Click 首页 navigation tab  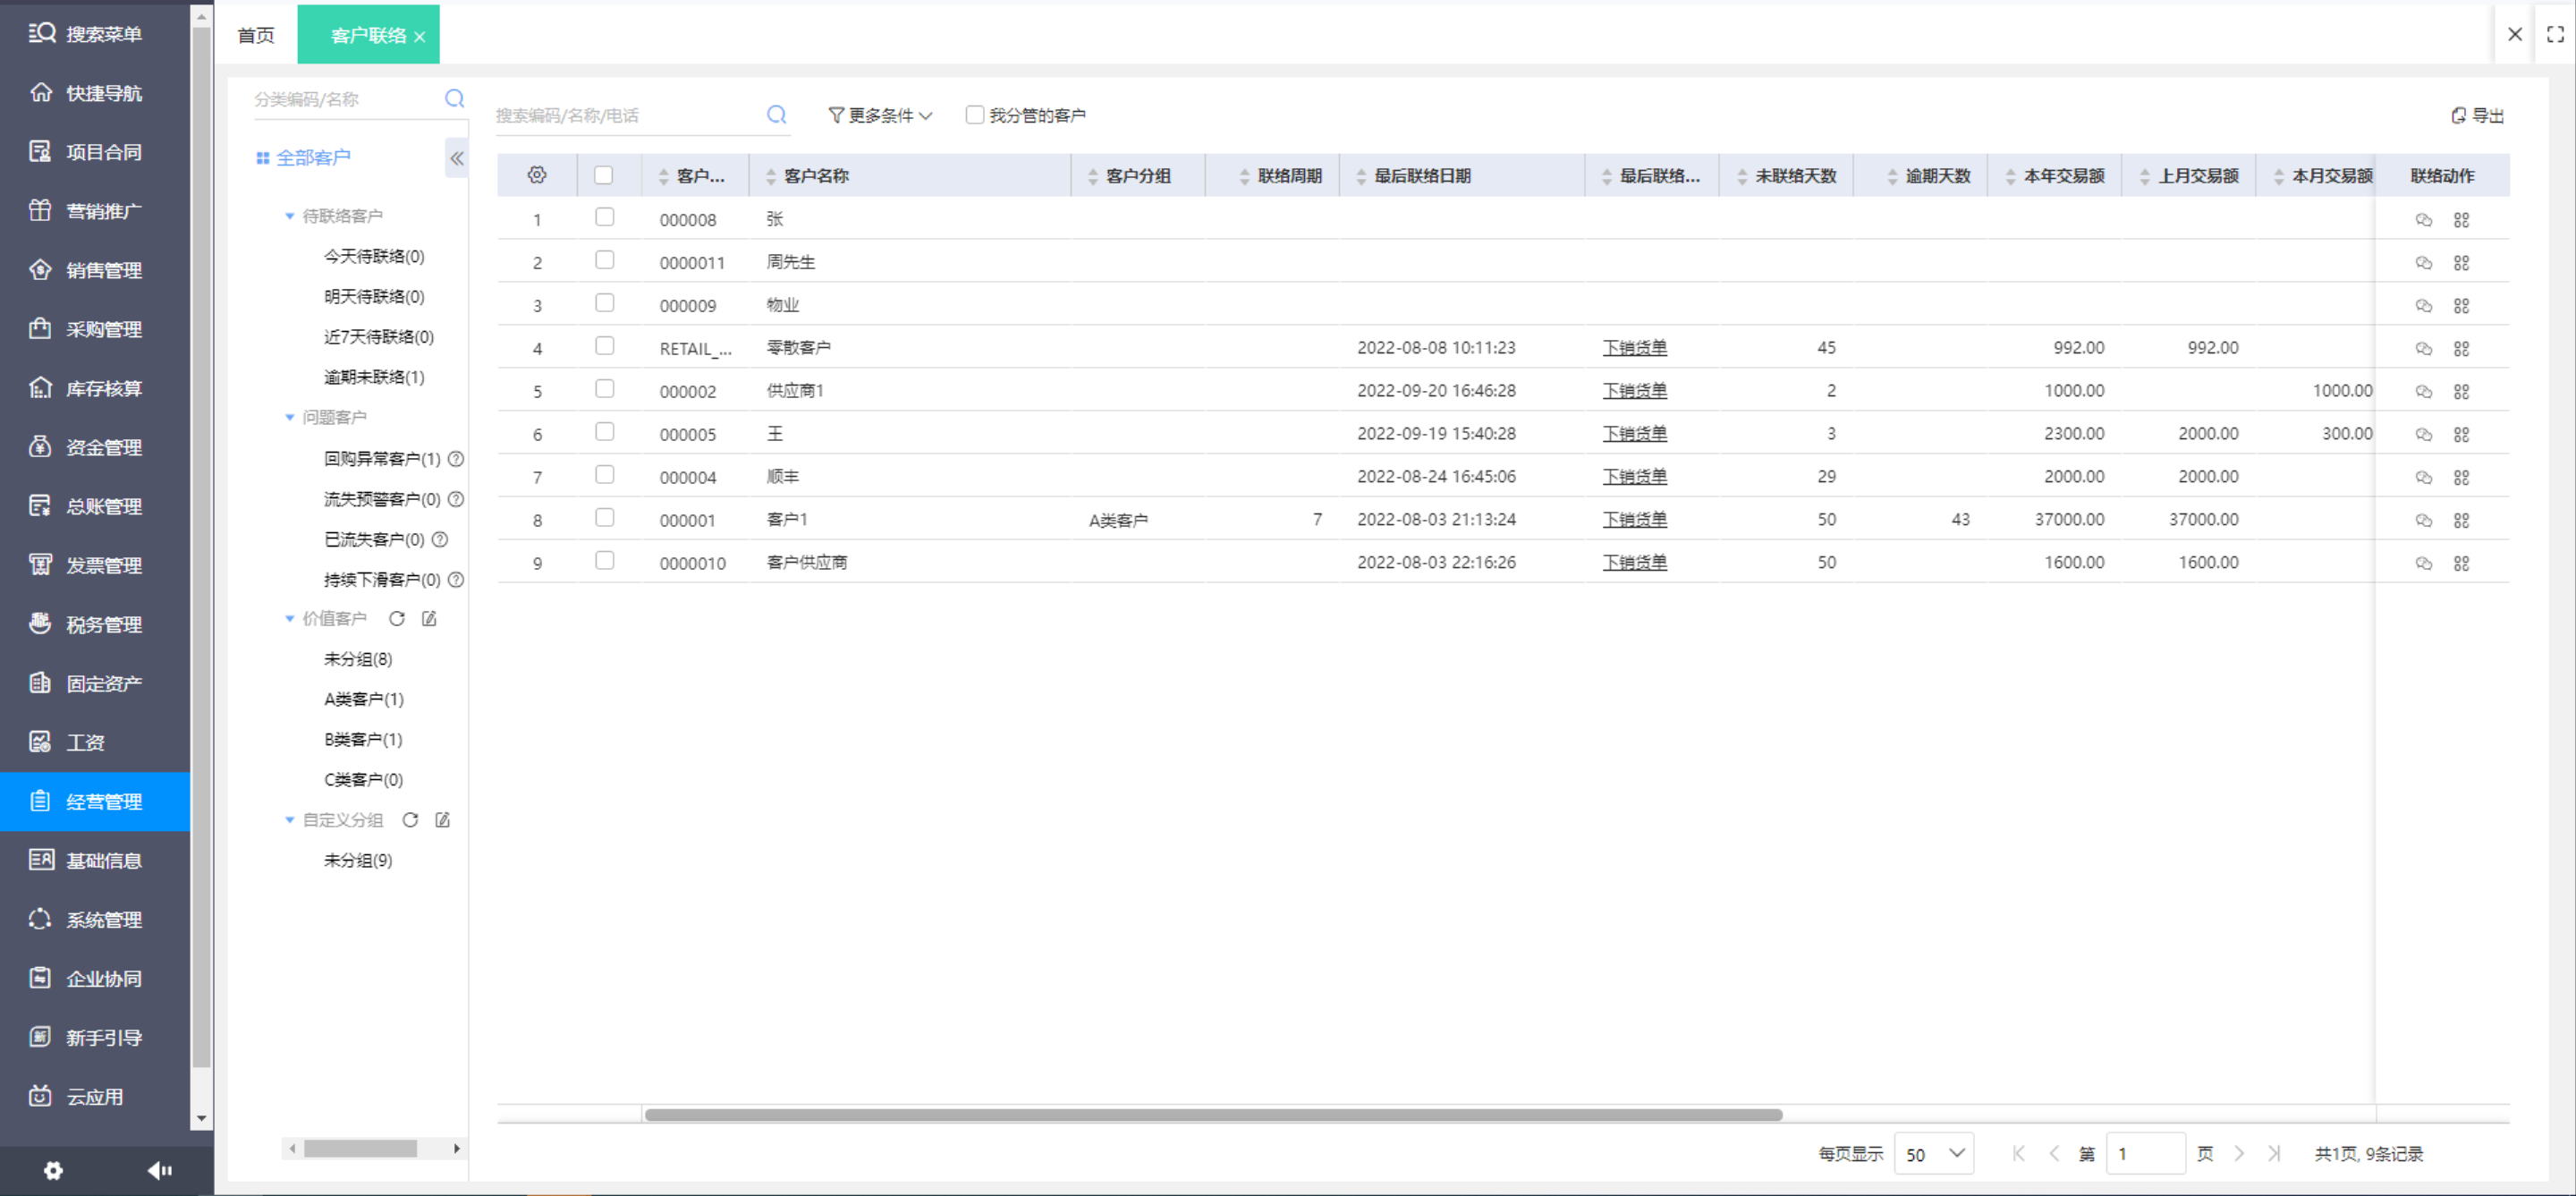coord(253,35)
